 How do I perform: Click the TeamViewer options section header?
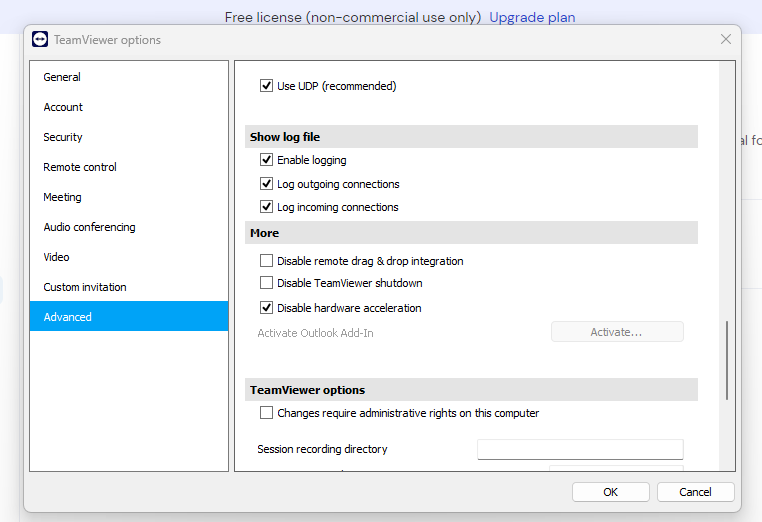coord(471,390)
